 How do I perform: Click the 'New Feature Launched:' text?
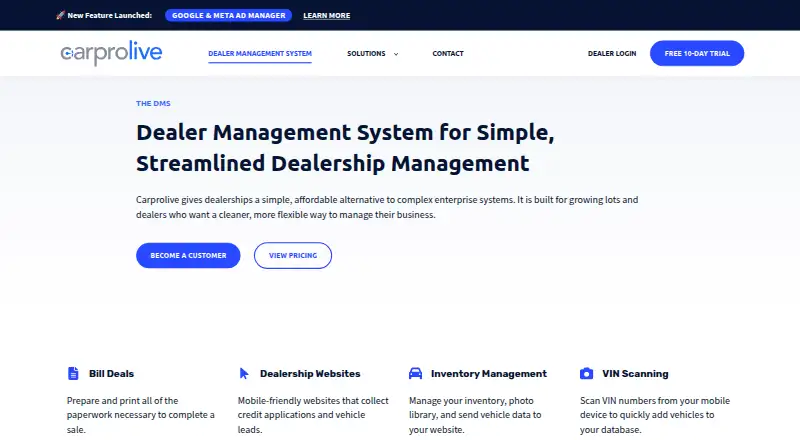[x=110, y=15]
